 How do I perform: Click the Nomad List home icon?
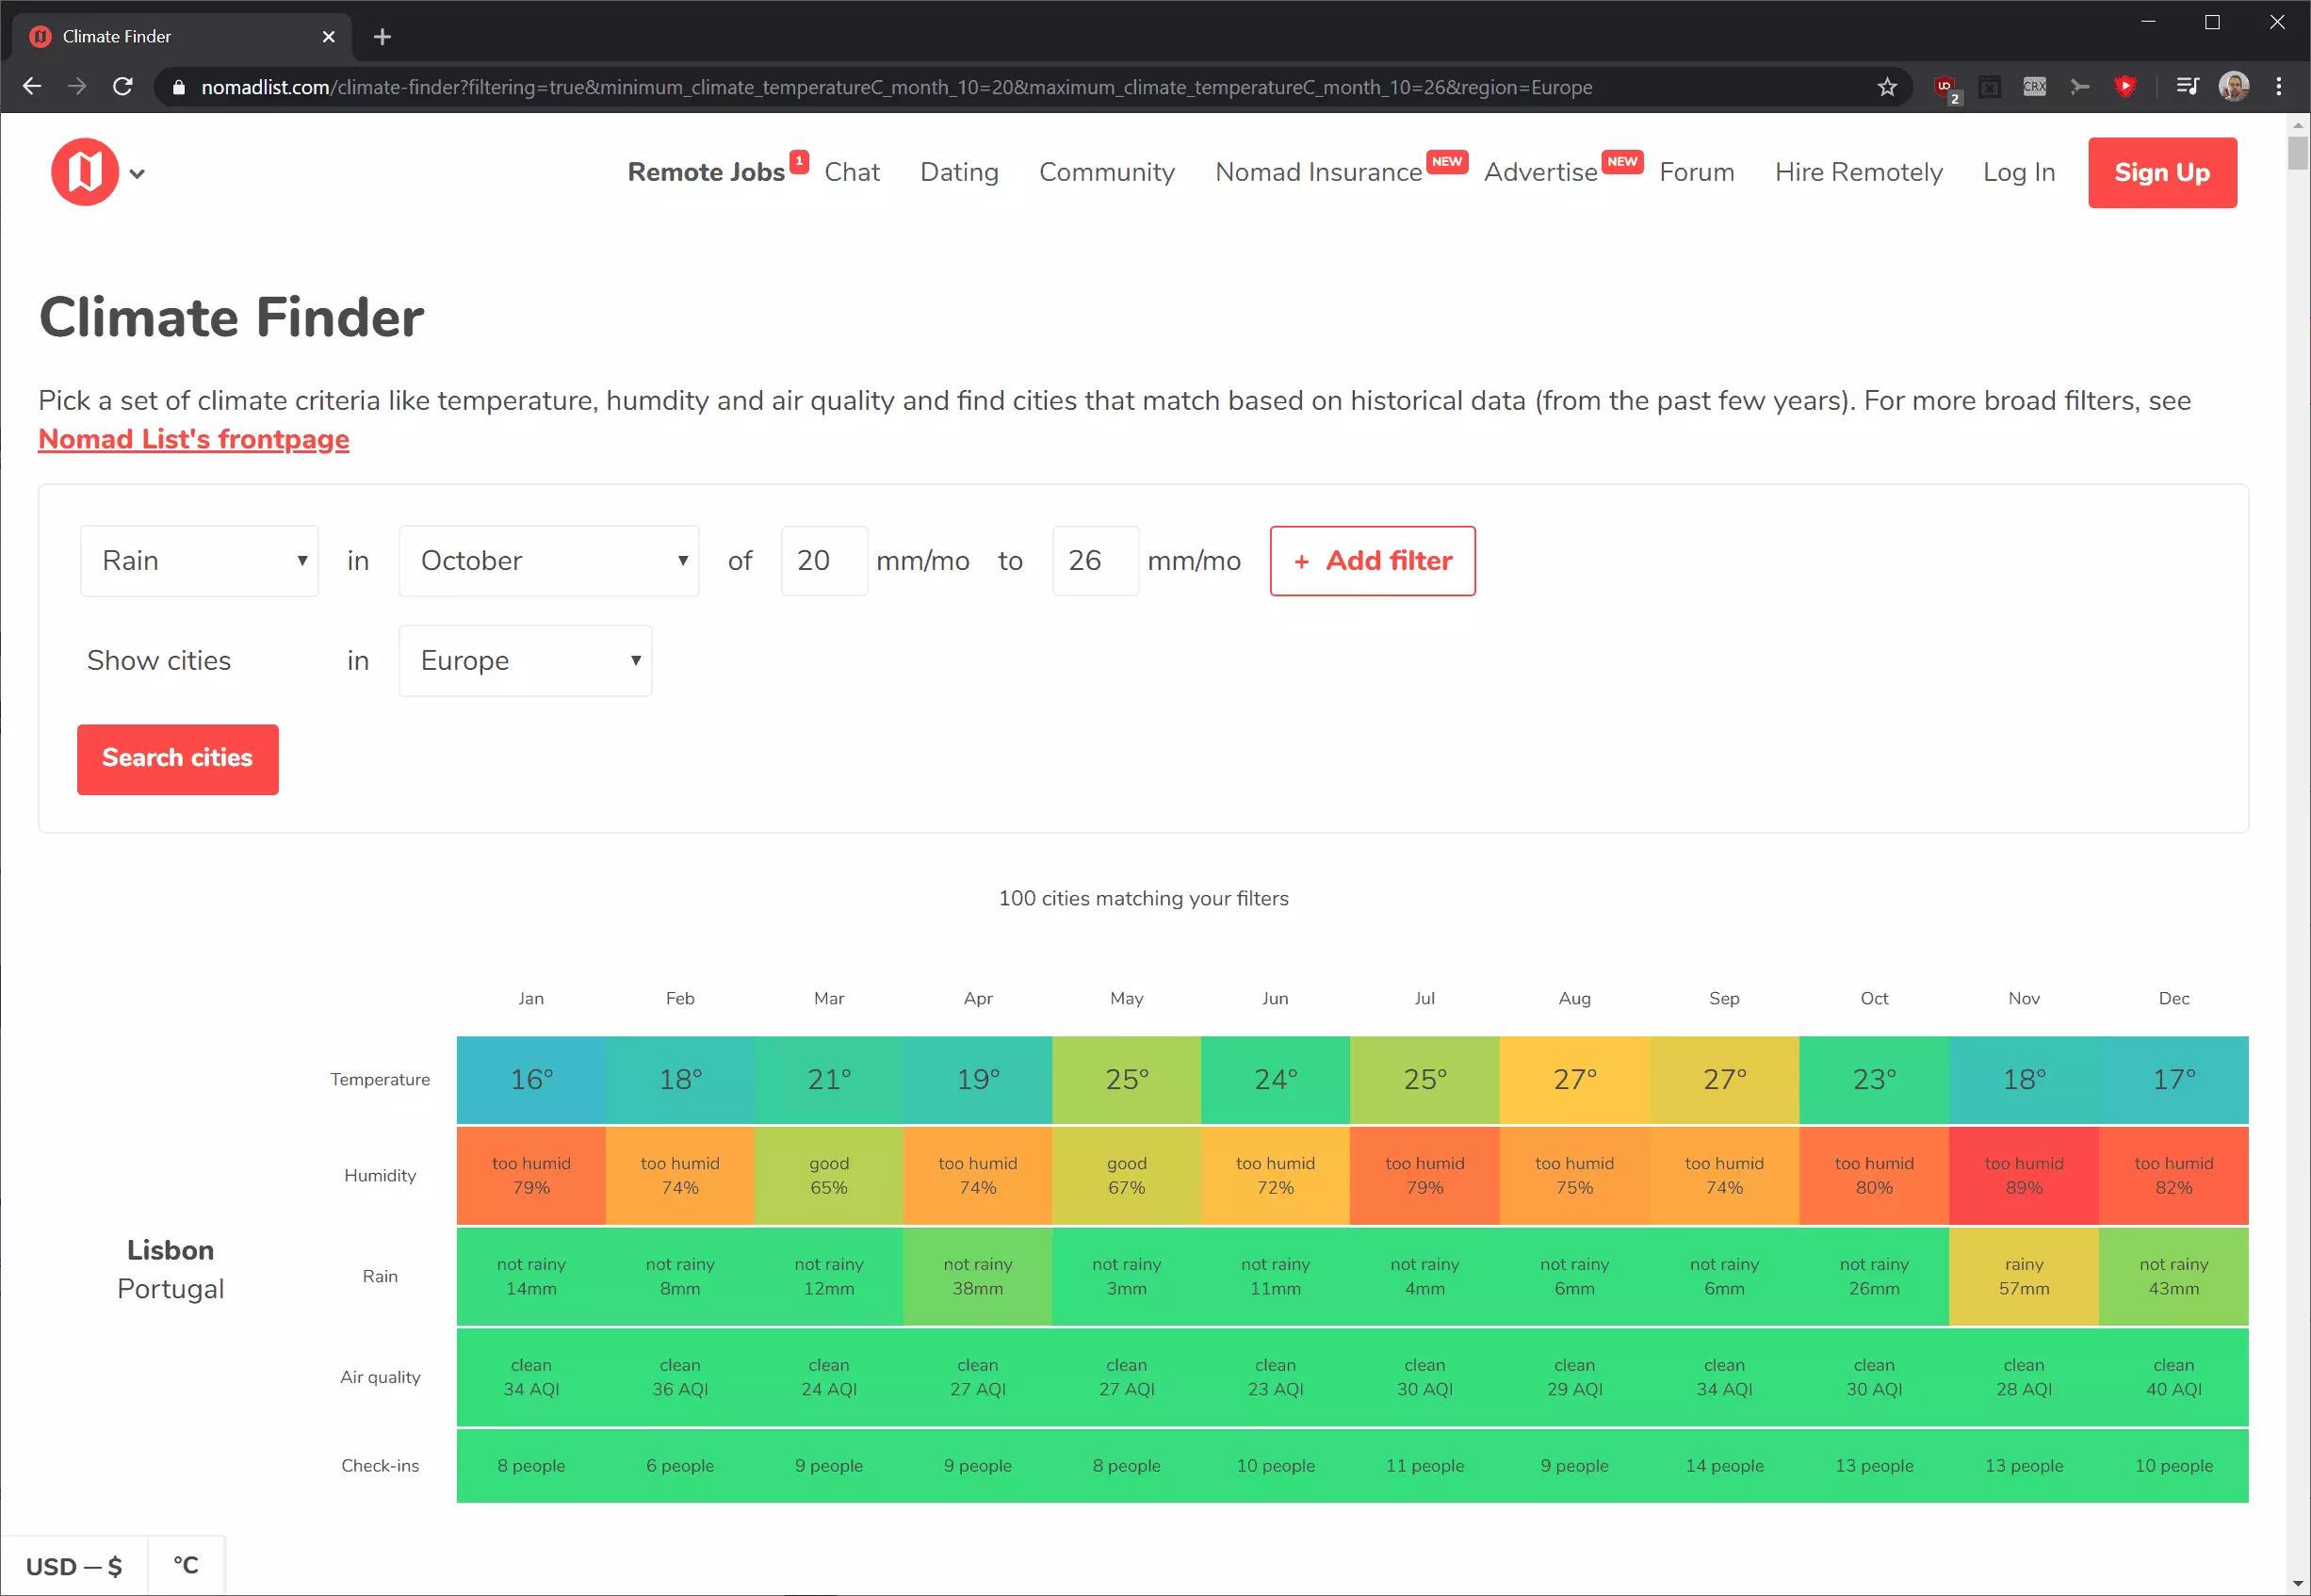84,172
